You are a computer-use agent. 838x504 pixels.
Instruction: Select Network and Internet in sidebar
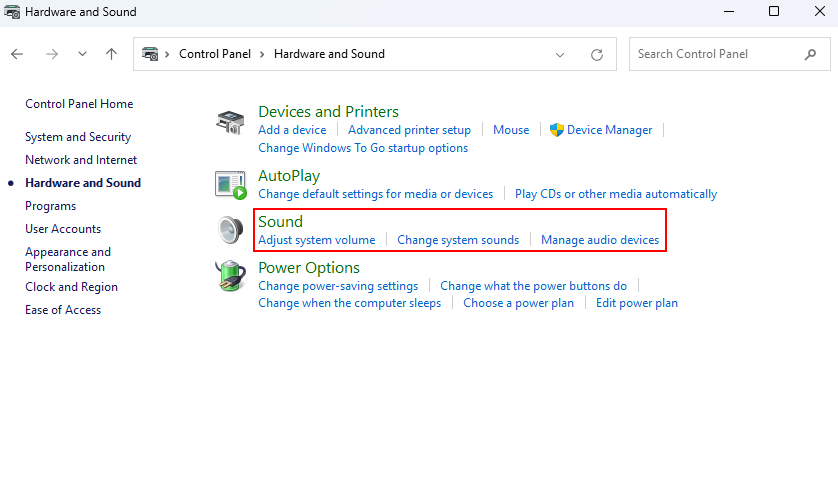click(x=81, y=160)
